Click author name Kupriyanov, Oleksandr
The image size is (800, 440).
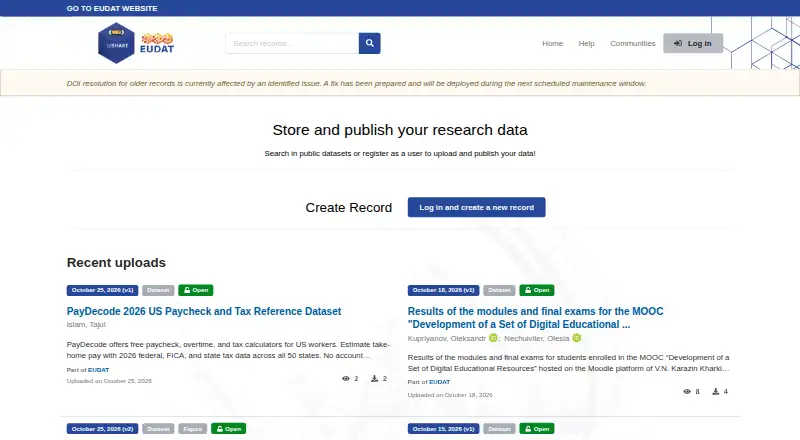[446, 338]
